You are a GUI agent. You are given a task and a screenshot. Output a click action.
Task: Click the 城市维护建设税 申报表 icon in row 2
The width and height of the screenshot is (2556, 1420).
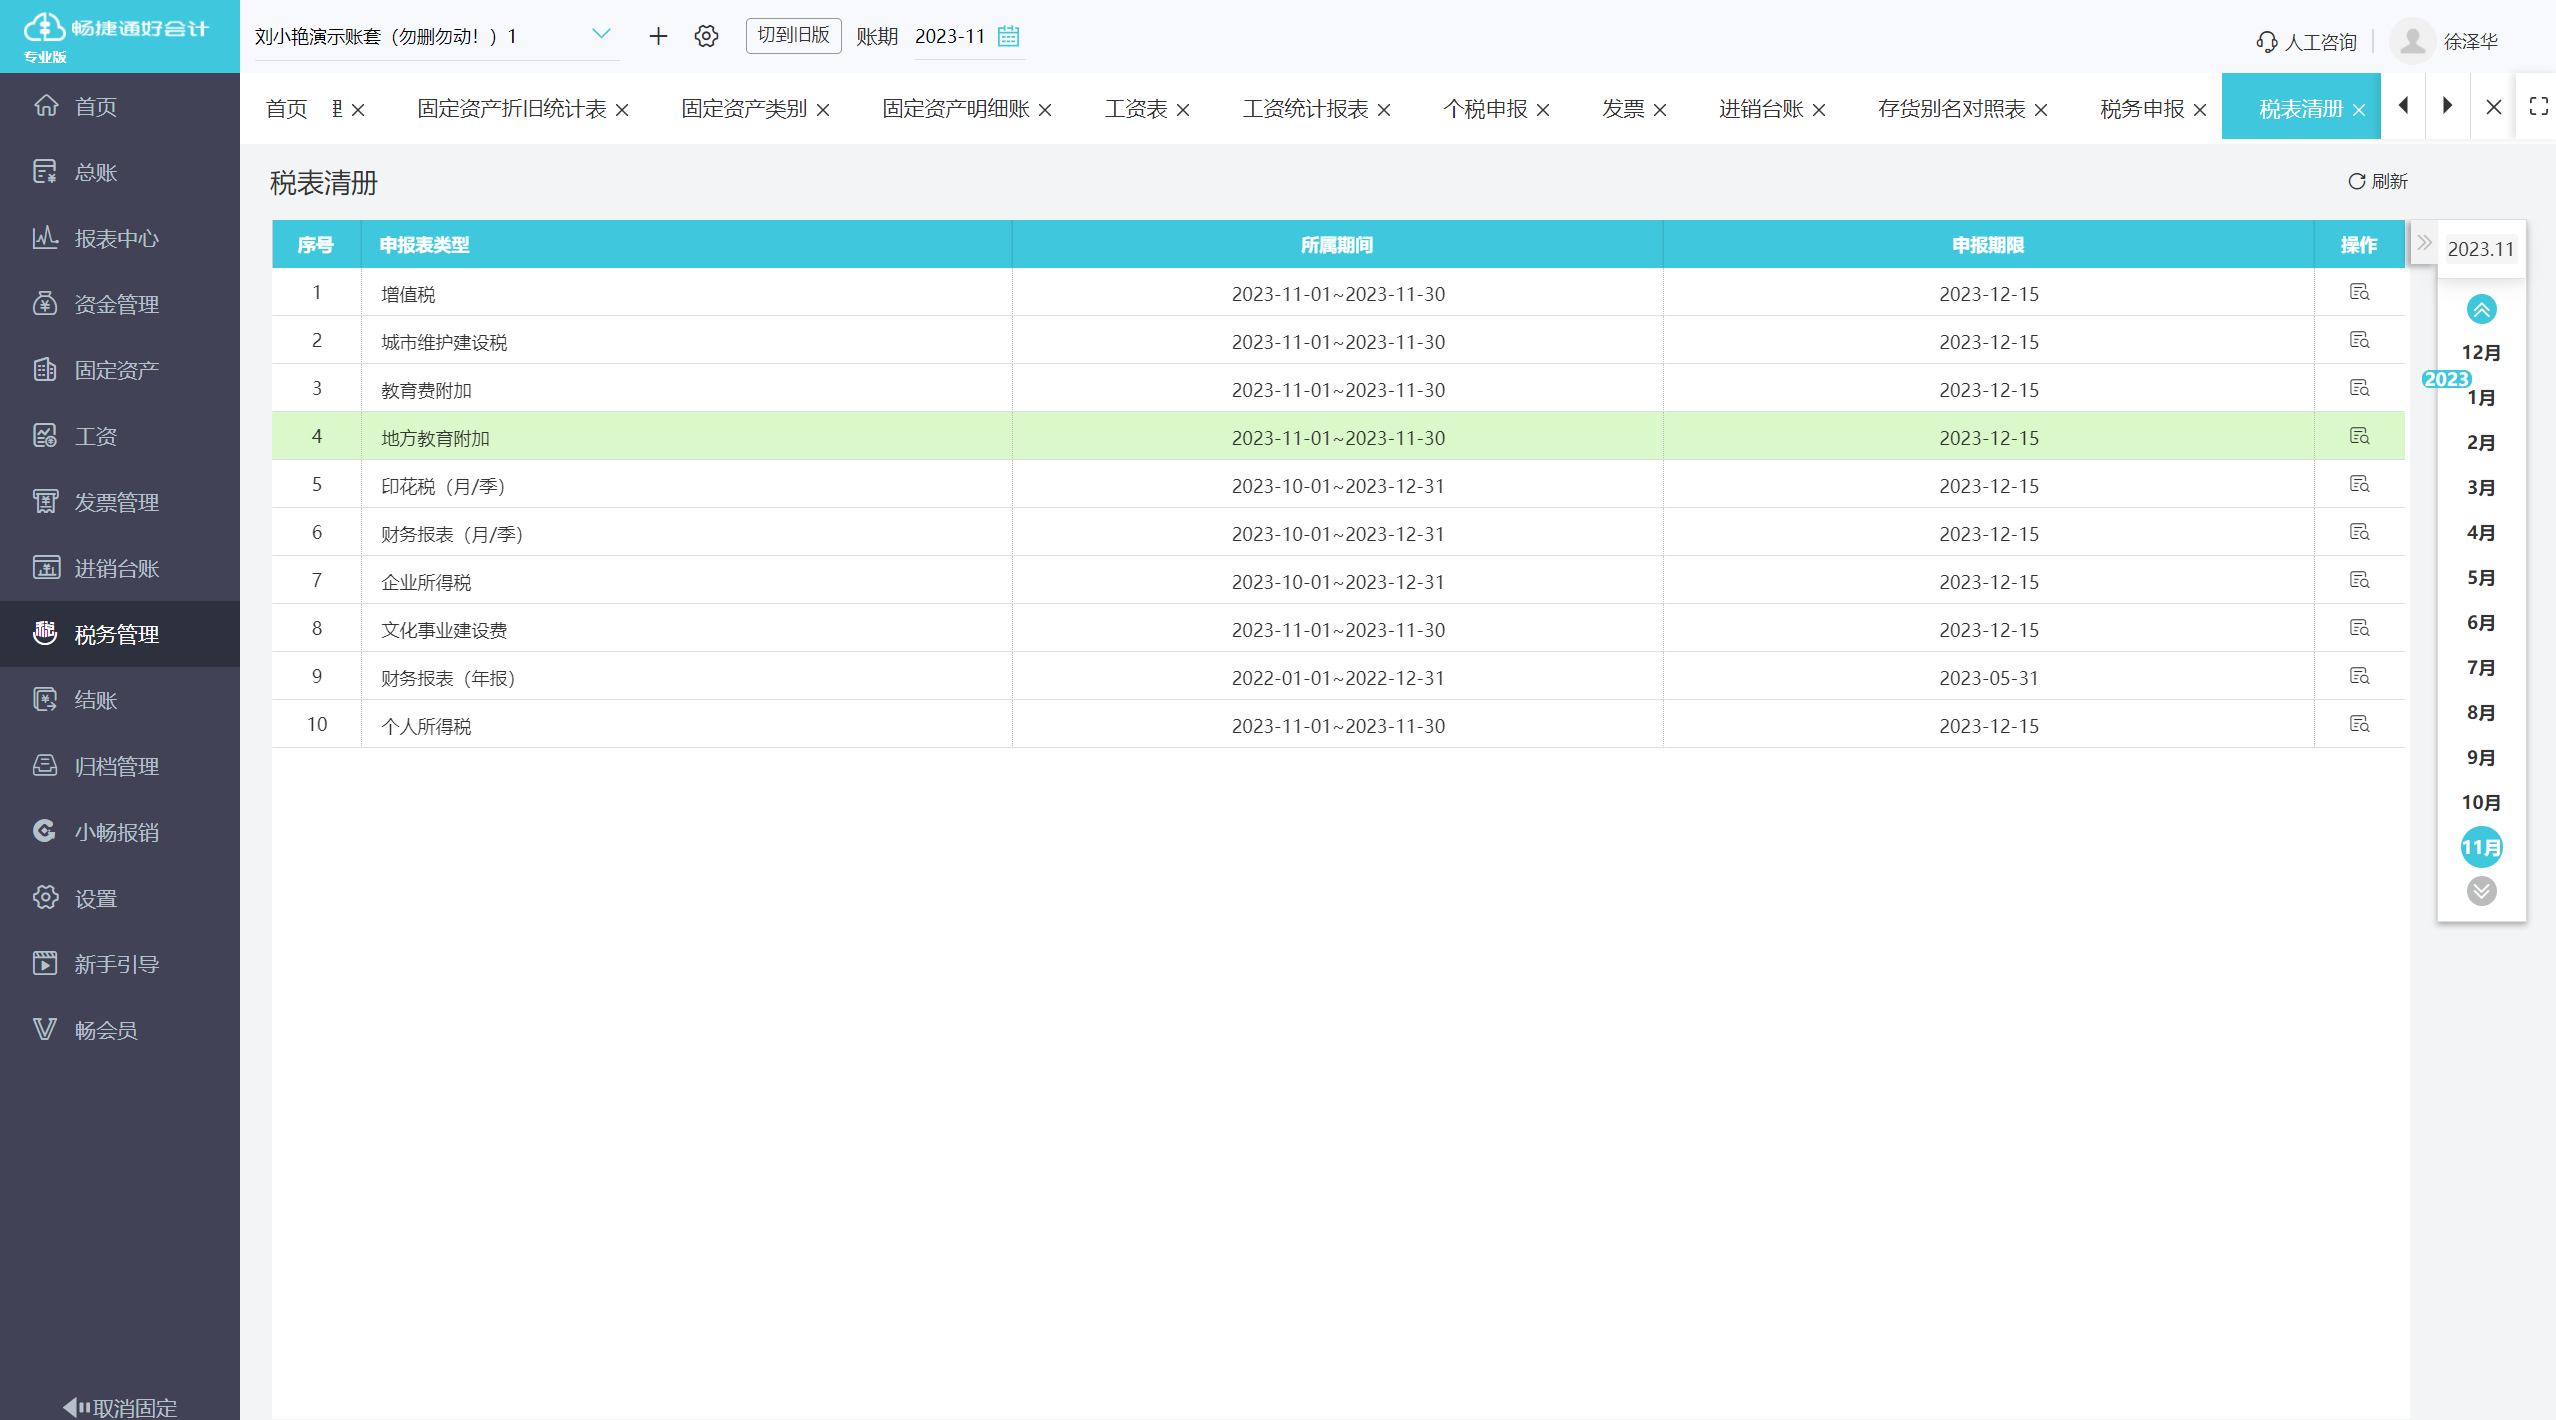click(2358, 339)
